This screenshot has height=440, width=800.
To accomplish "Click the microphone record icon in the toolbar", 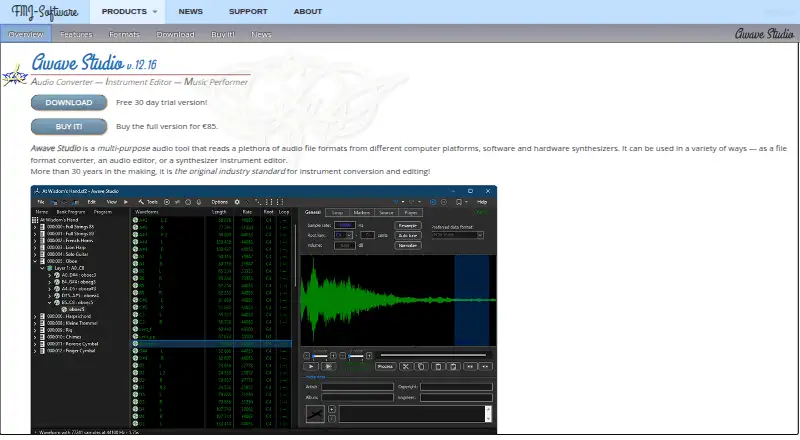I will pyautogui.click(x=198, y=202).
